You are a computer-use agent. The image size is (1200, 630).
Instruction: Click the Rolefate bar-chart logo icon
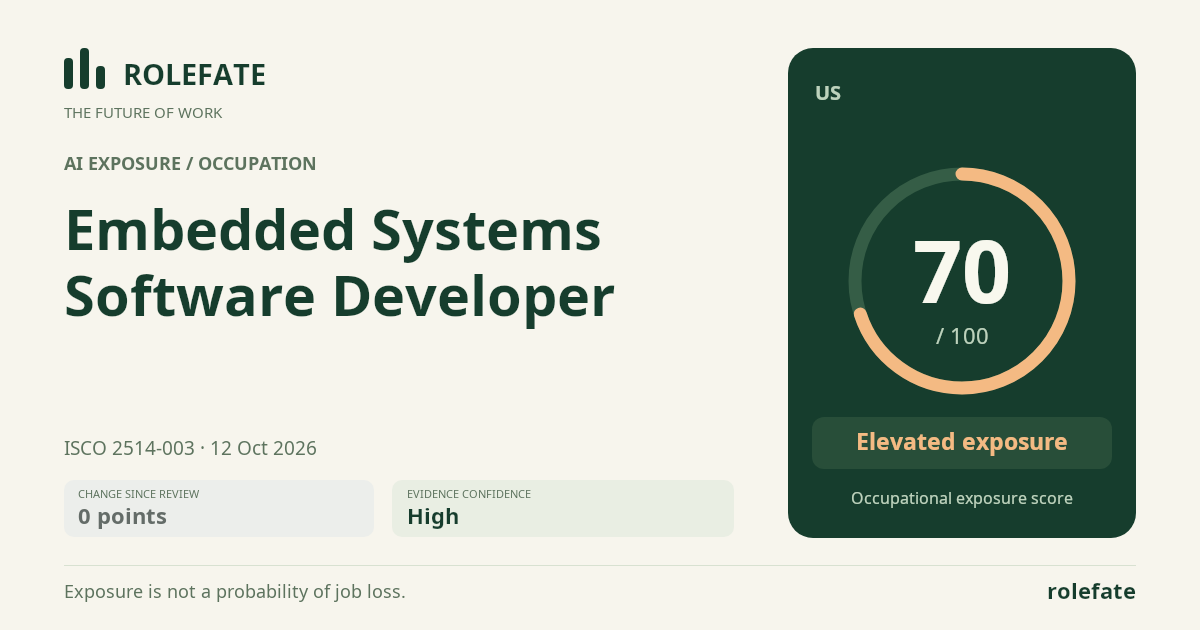click(84, 69)
